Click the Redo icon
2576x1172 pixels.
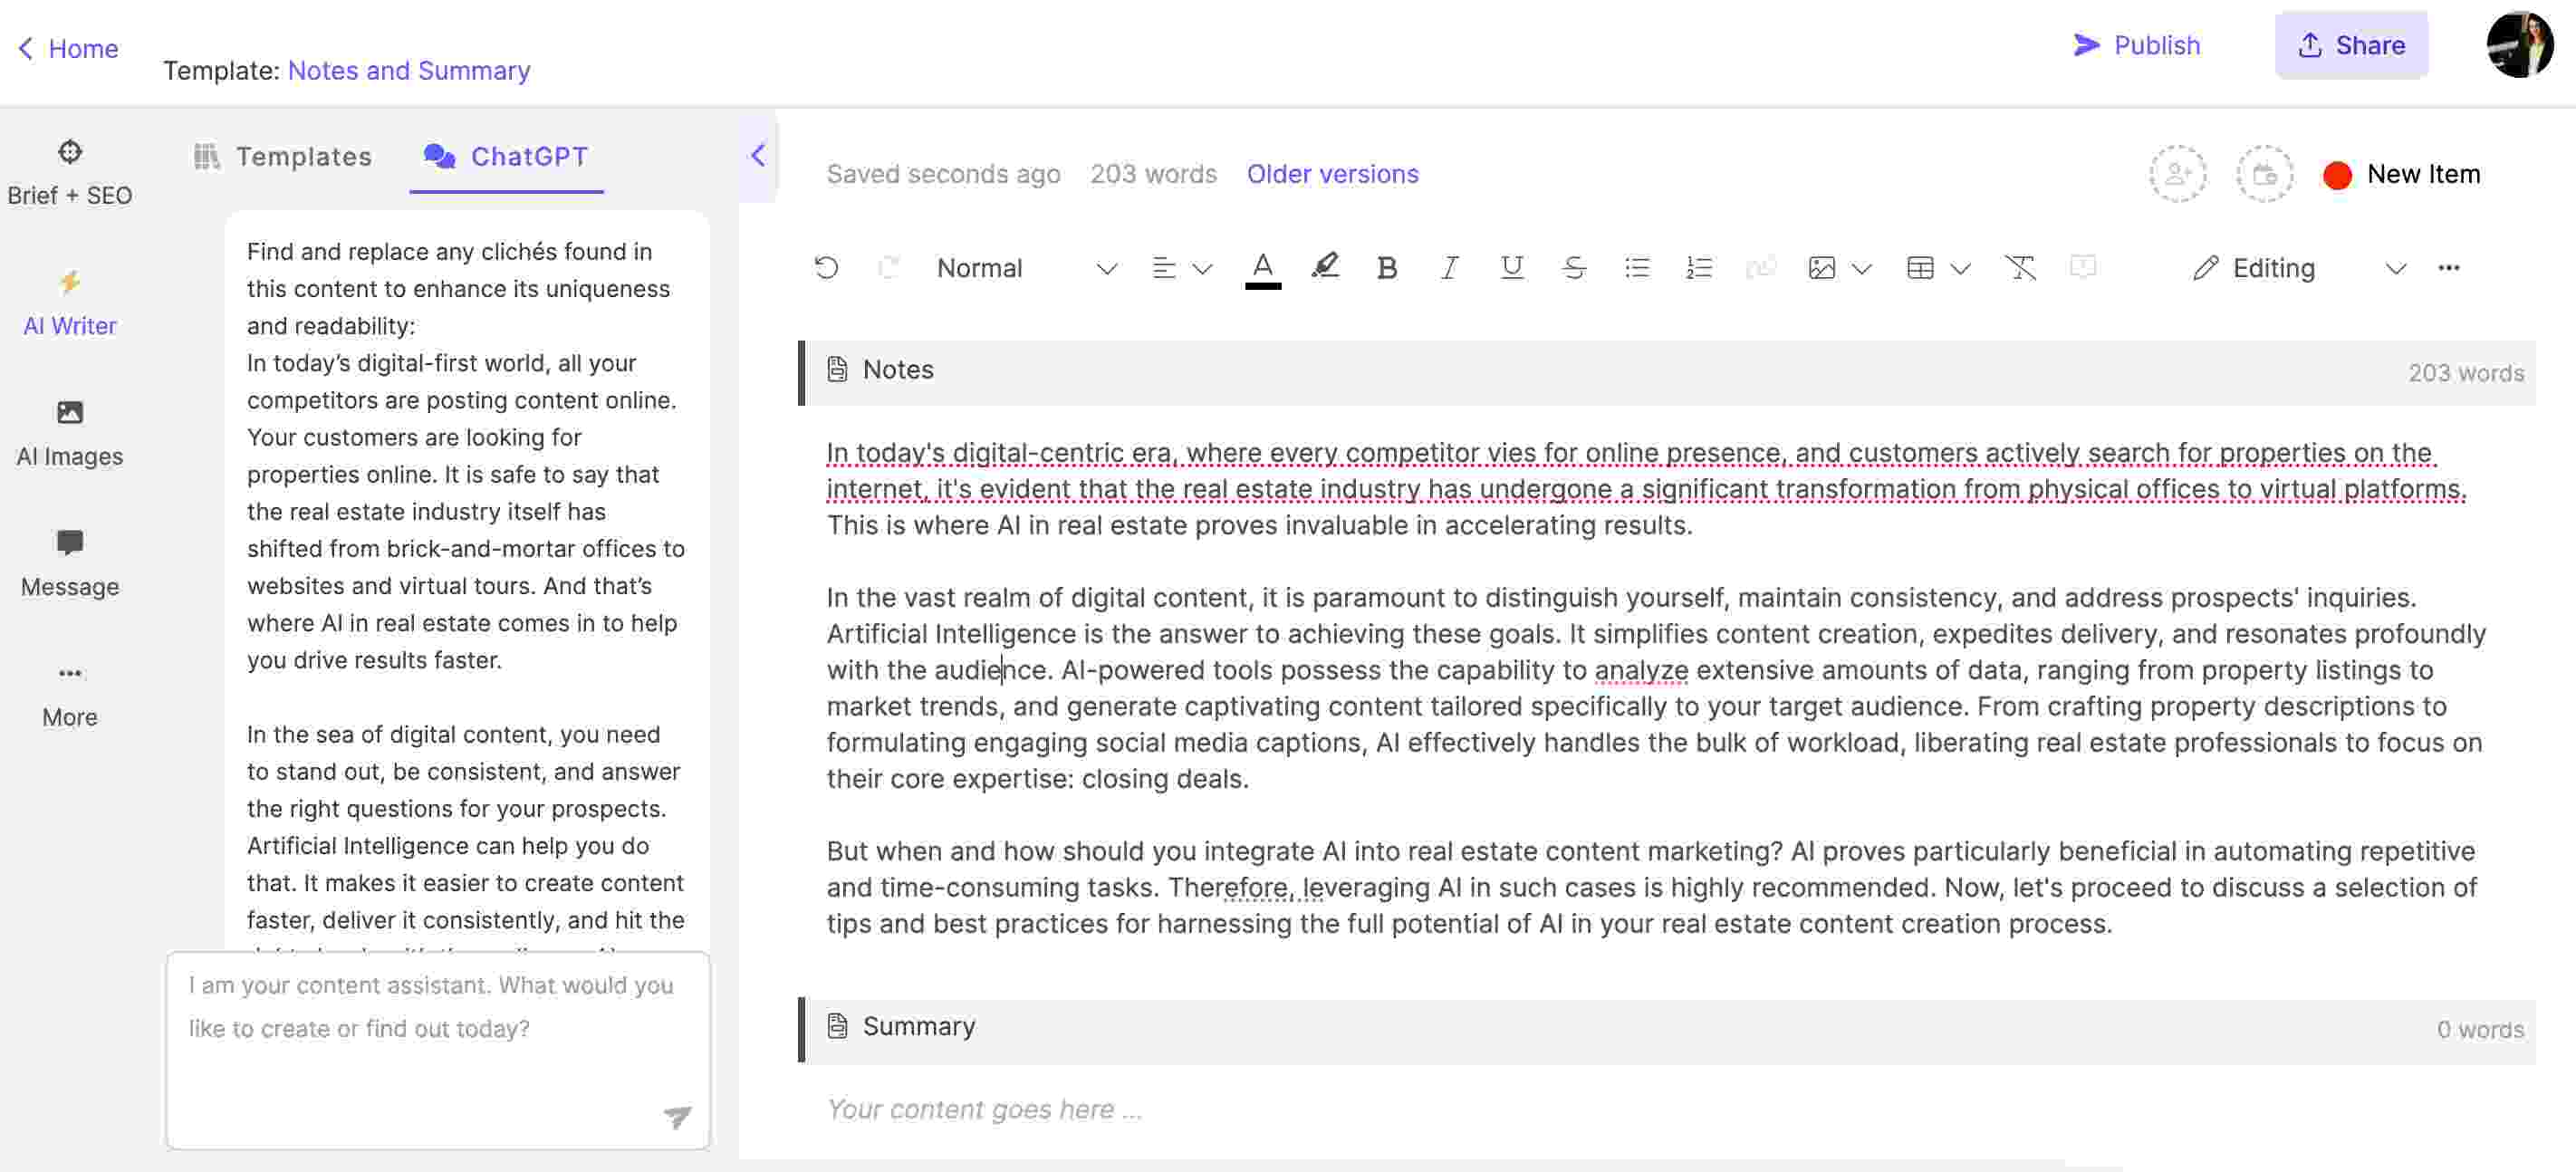(x=884, y=266)
